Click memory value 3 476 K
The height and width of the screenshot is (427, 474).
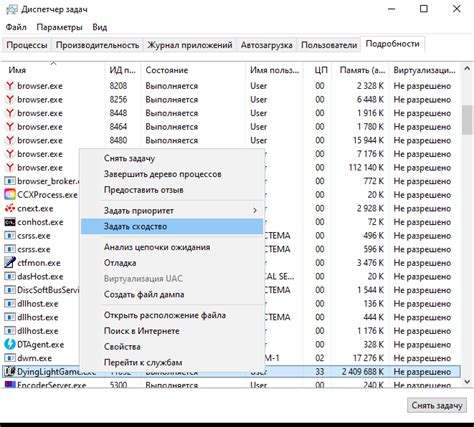click(371, 263)
